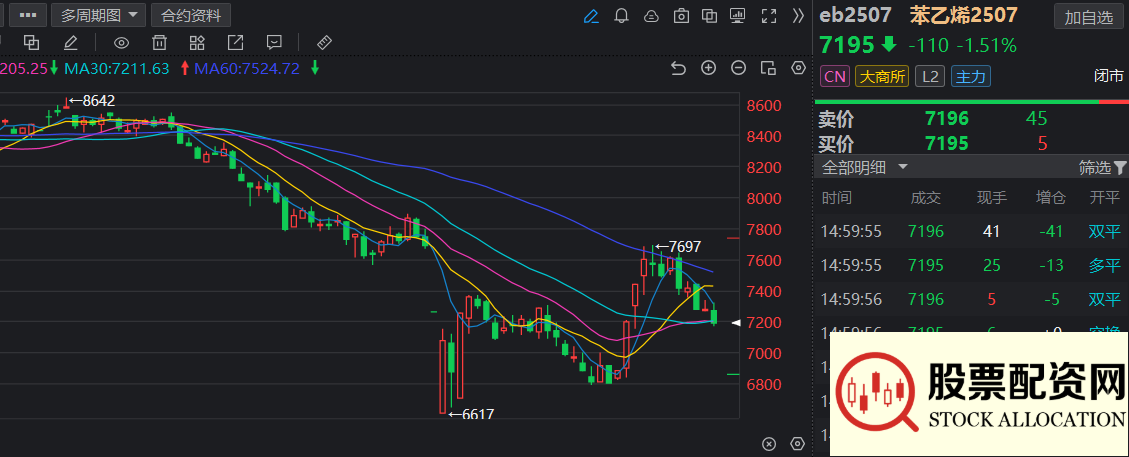Take a chart snapshot with camera icon
Image resolution: width=1129 pixels, height=457 pixels.
point(681,16)
